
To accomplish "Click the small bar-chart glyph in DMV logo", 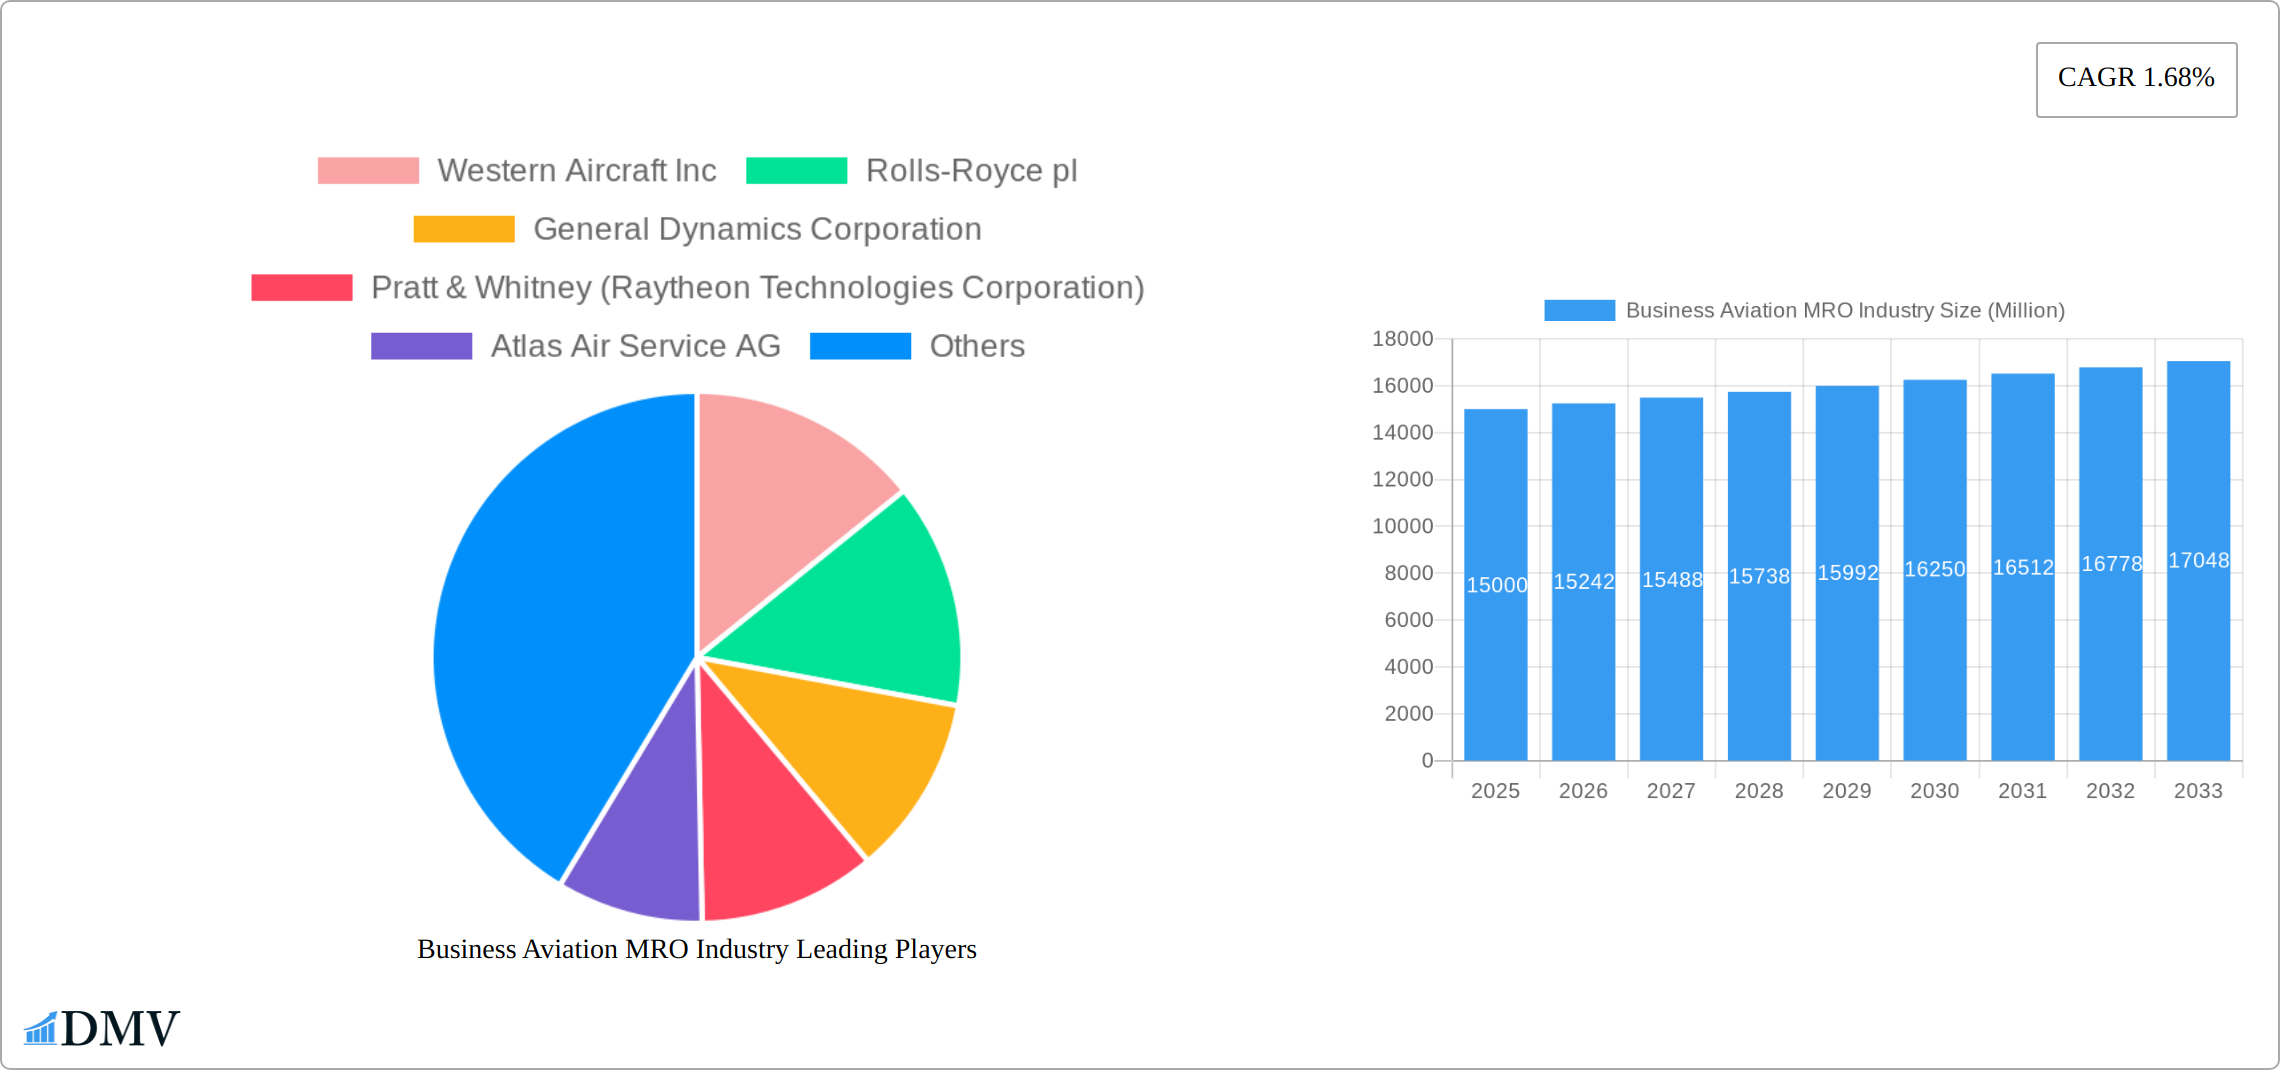I will (x=42, y=1027).
